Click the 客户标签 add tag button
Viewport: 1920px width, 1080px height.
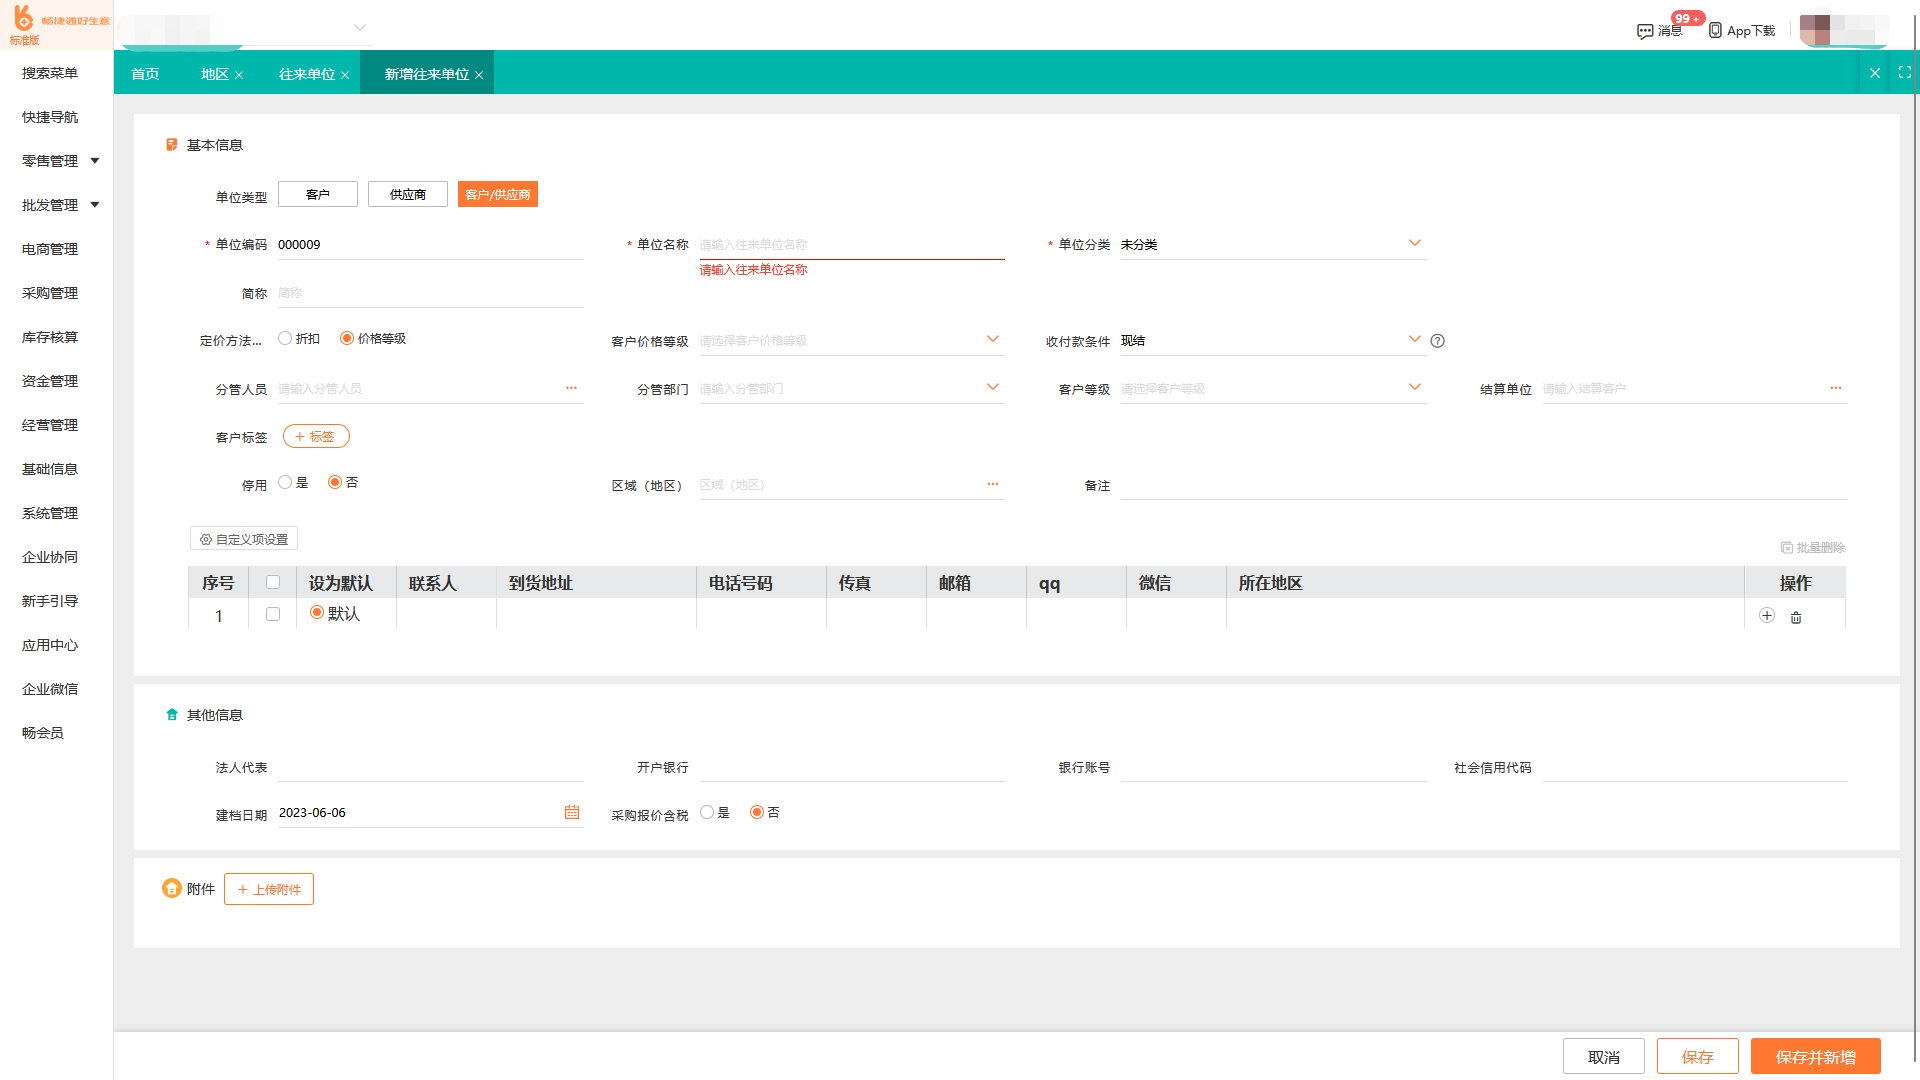[x=316, y=435]
